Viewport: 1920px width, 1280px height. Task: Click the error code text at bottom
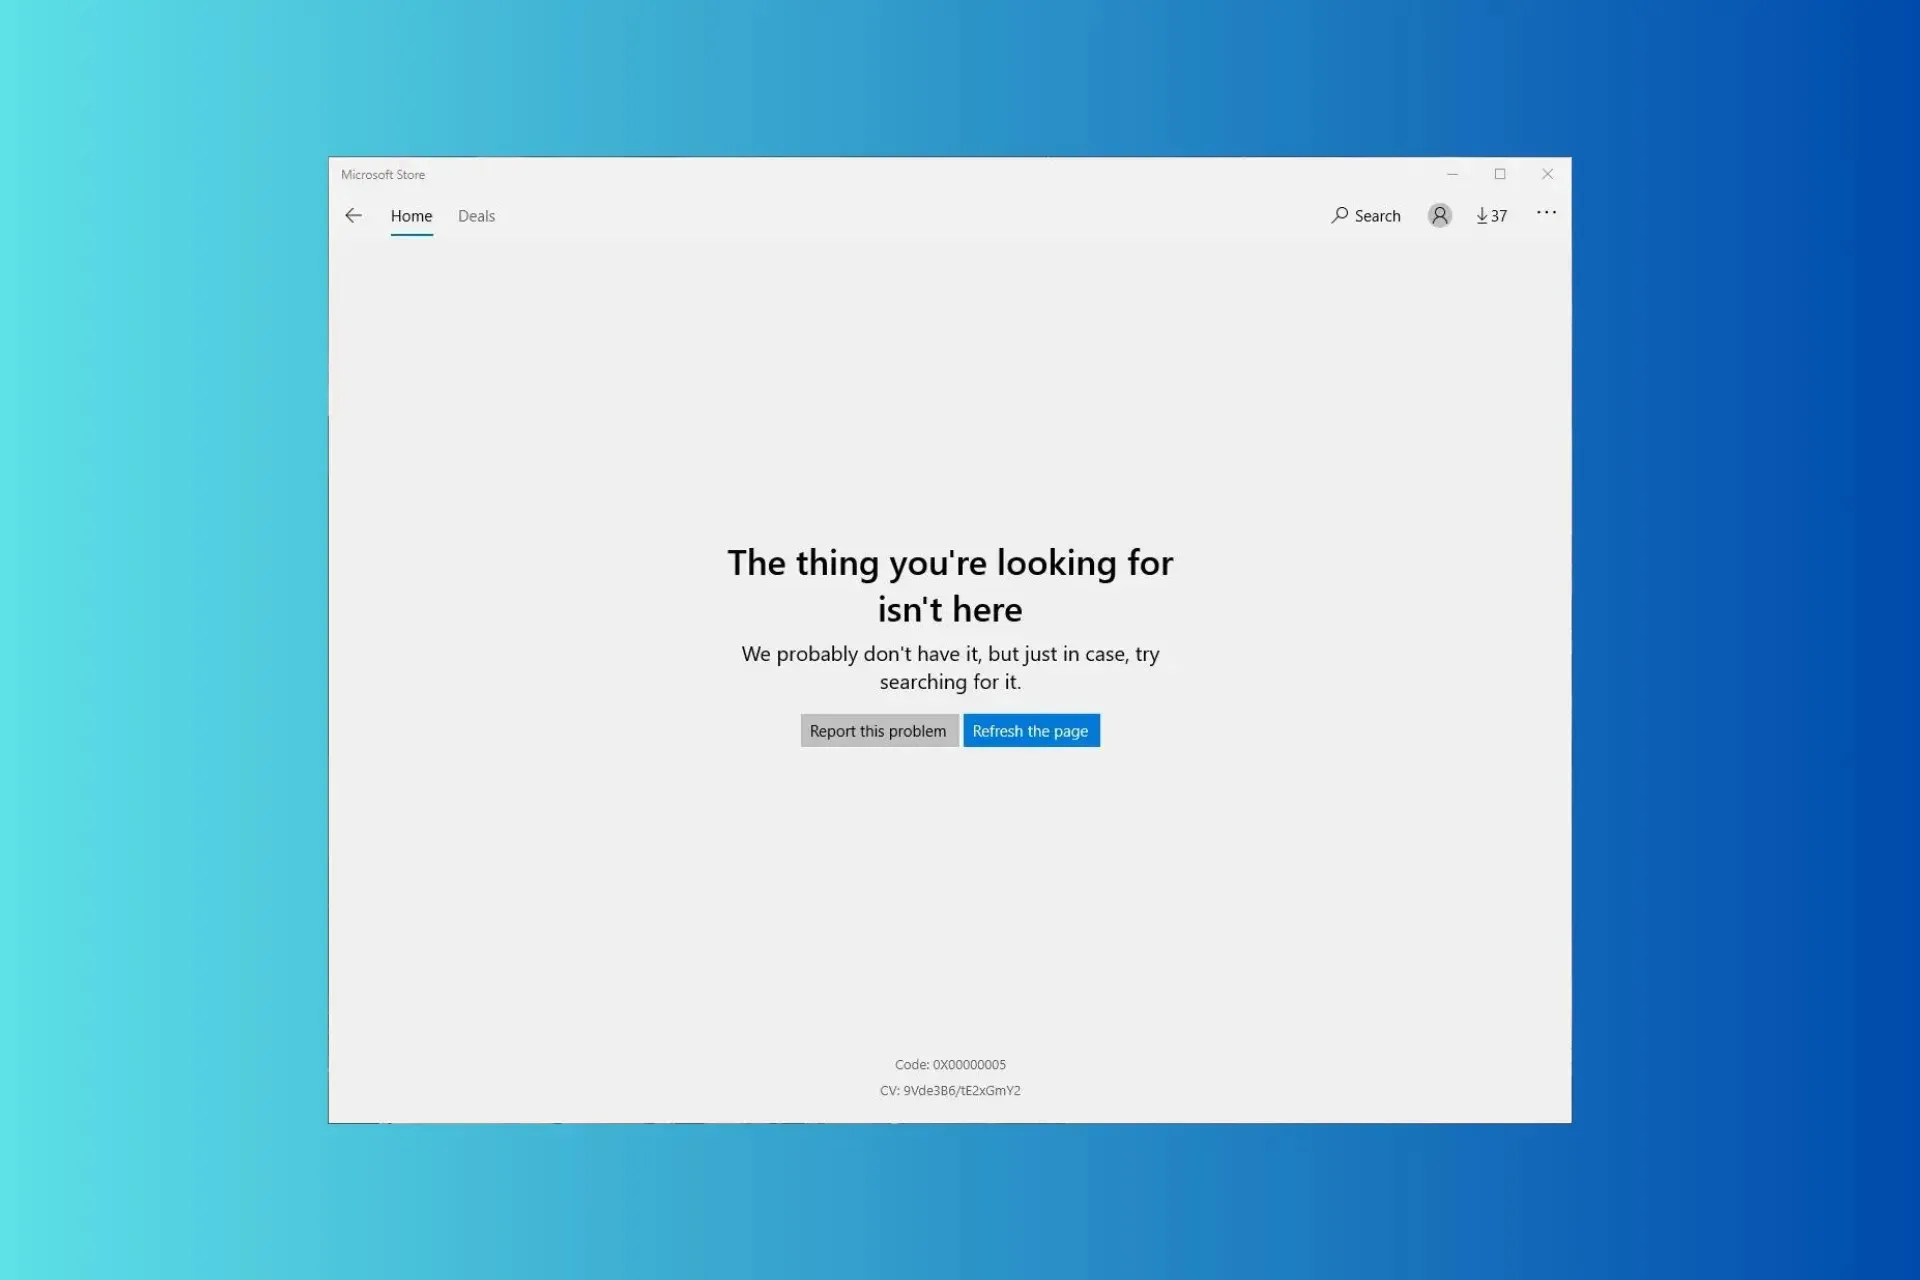(950, 1064)
